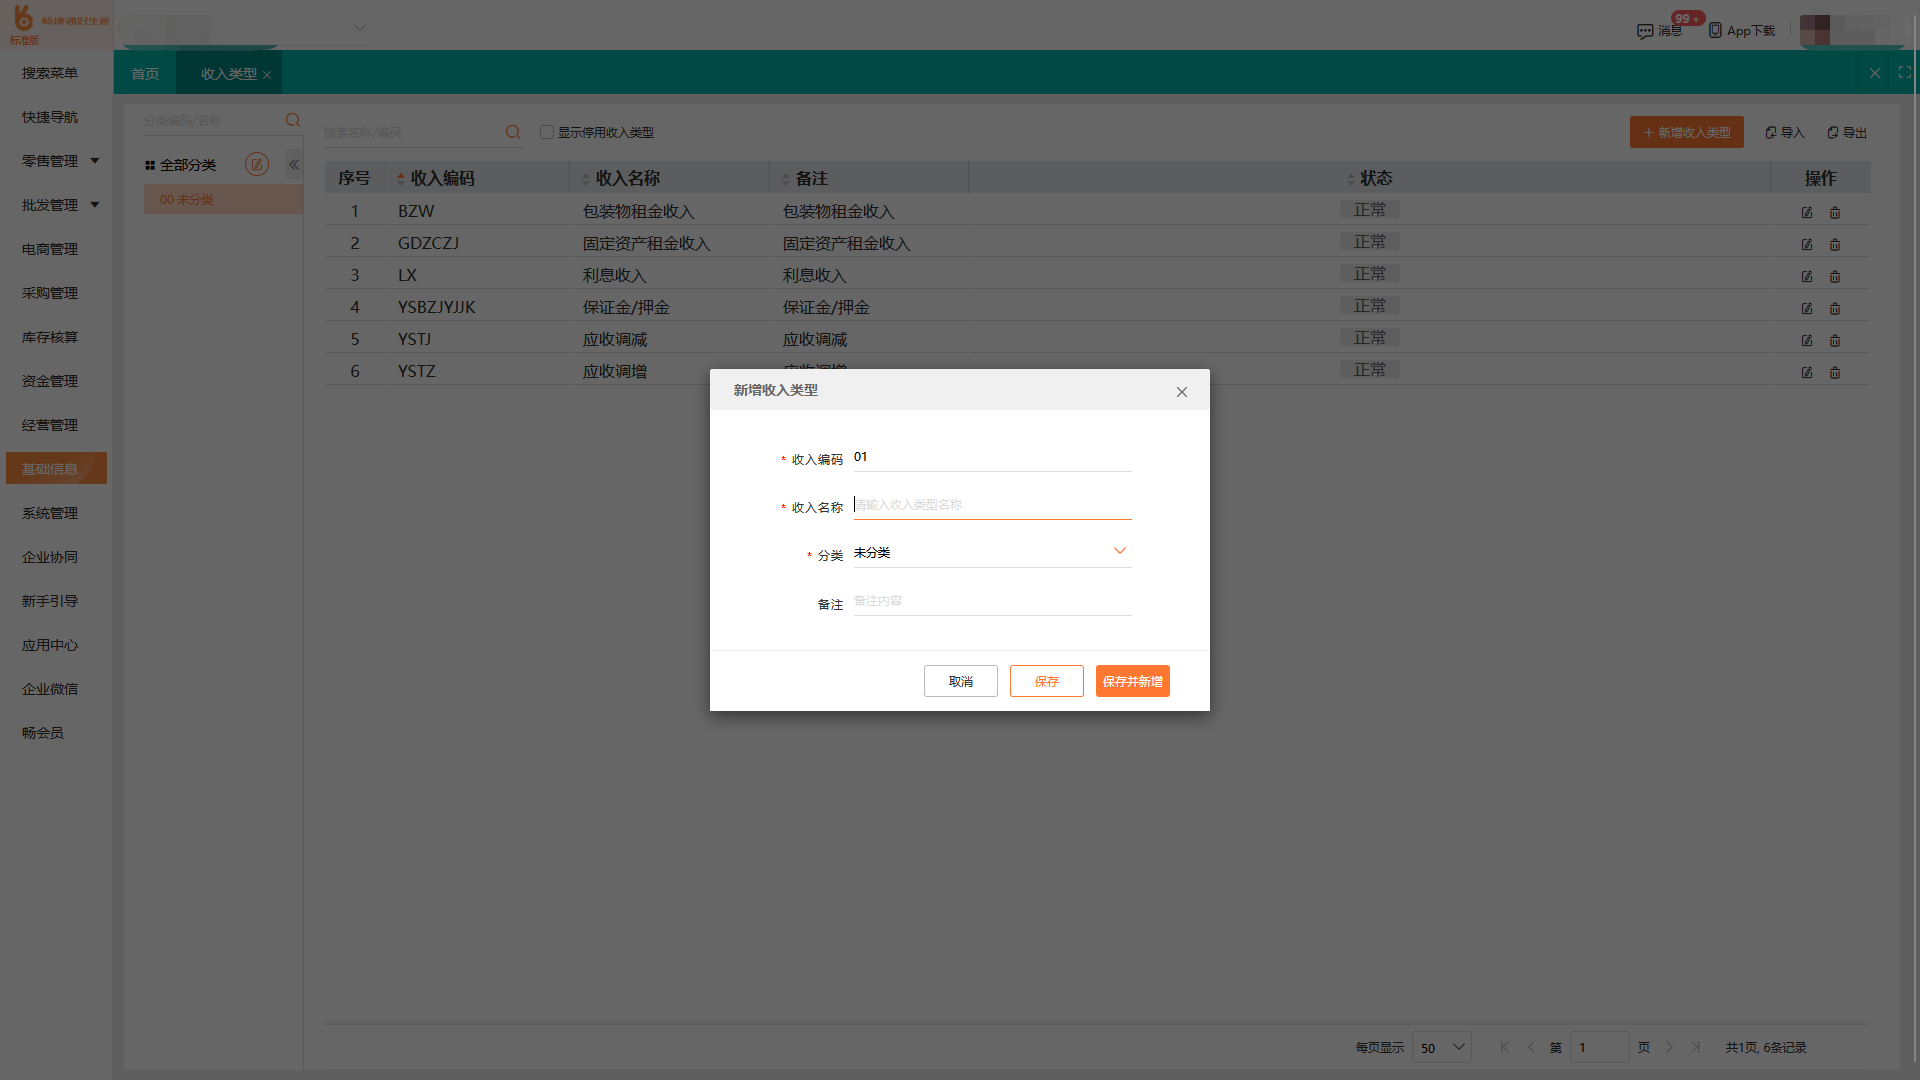Viewport: 1920px width, 1080px height.
Task: Click App下载 link in top bar
Action: (x=1743, y=29)
